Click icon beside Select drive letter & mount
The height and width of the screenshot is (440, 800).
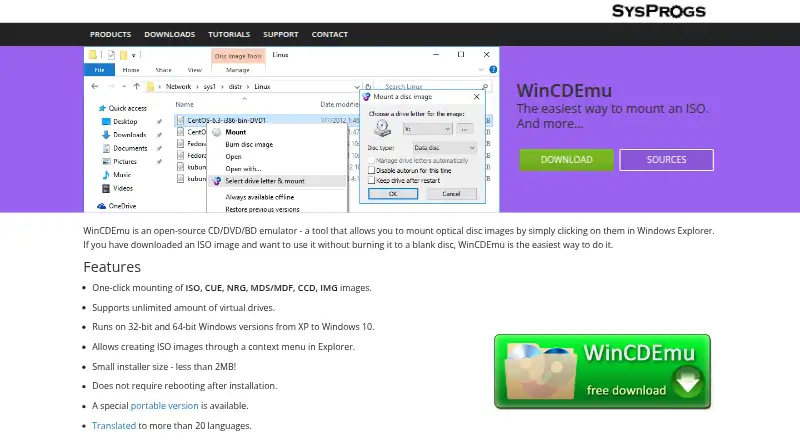click(x=217, y=181)
